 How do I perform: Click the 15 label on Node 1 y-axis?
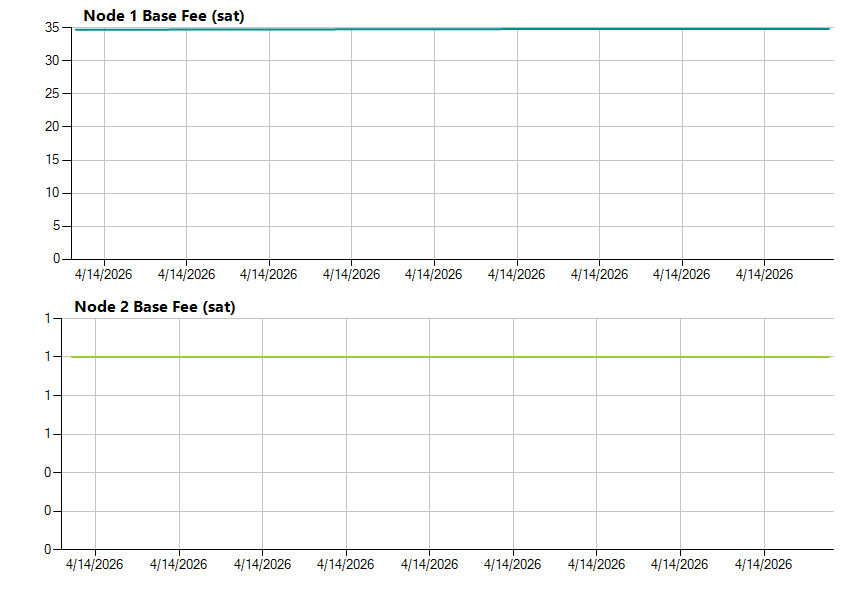[x=52, y=160]
